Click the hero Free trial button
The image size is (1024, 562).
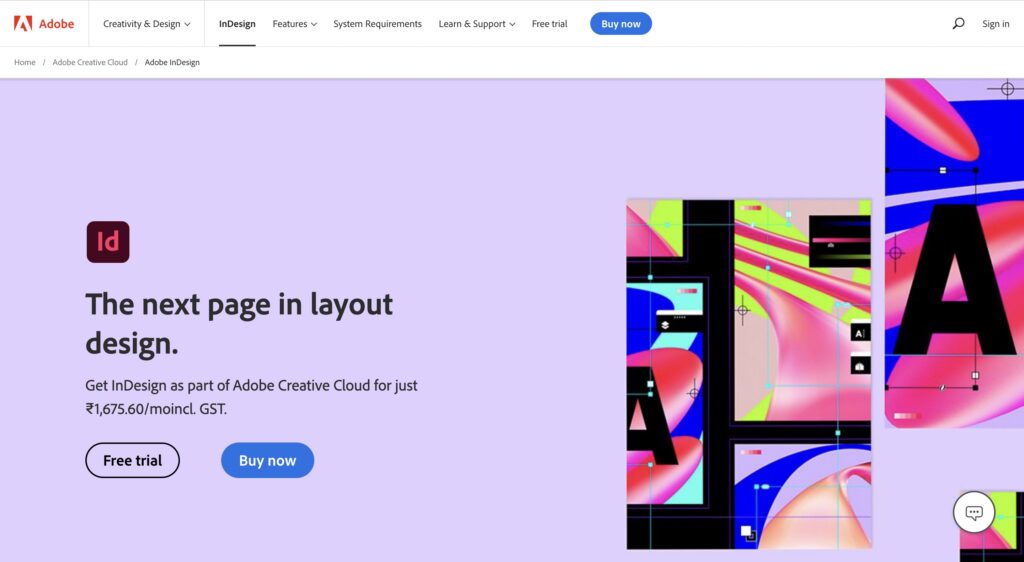point(133,460)
